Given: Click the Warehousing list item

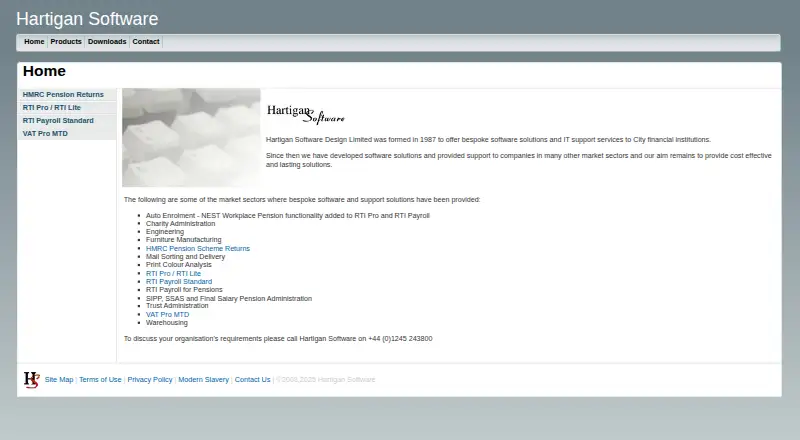Looking at the screenshot, I should click(167, 323).
